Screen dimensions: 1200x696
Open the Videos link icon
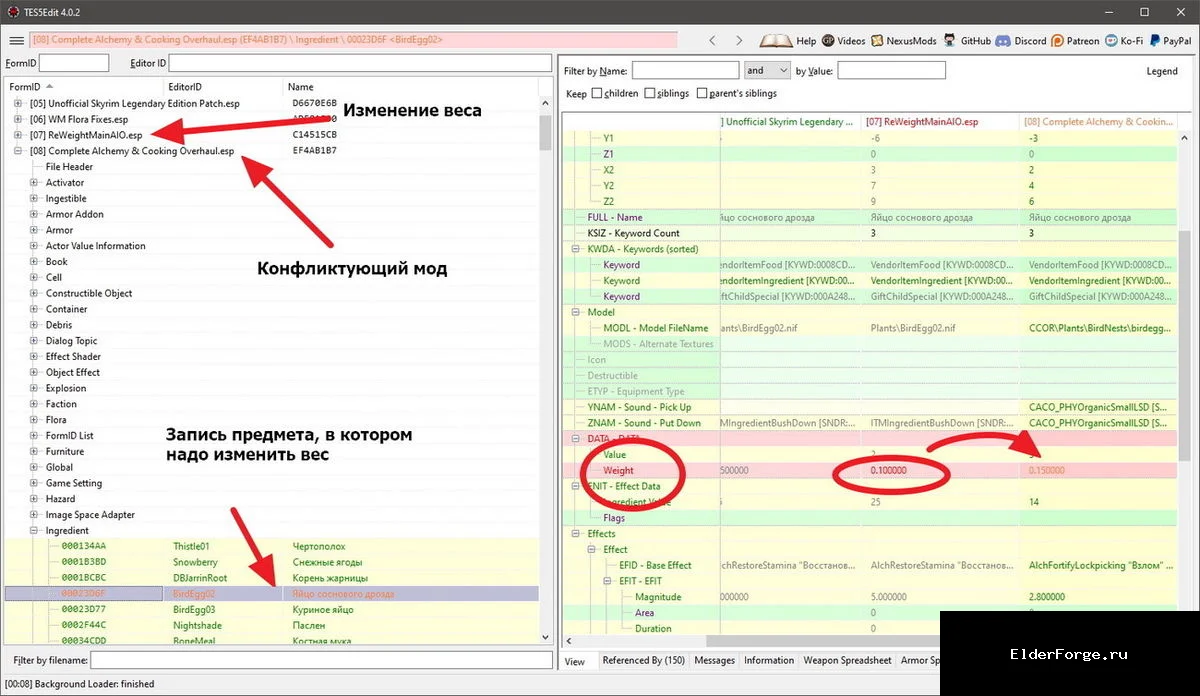828,41
